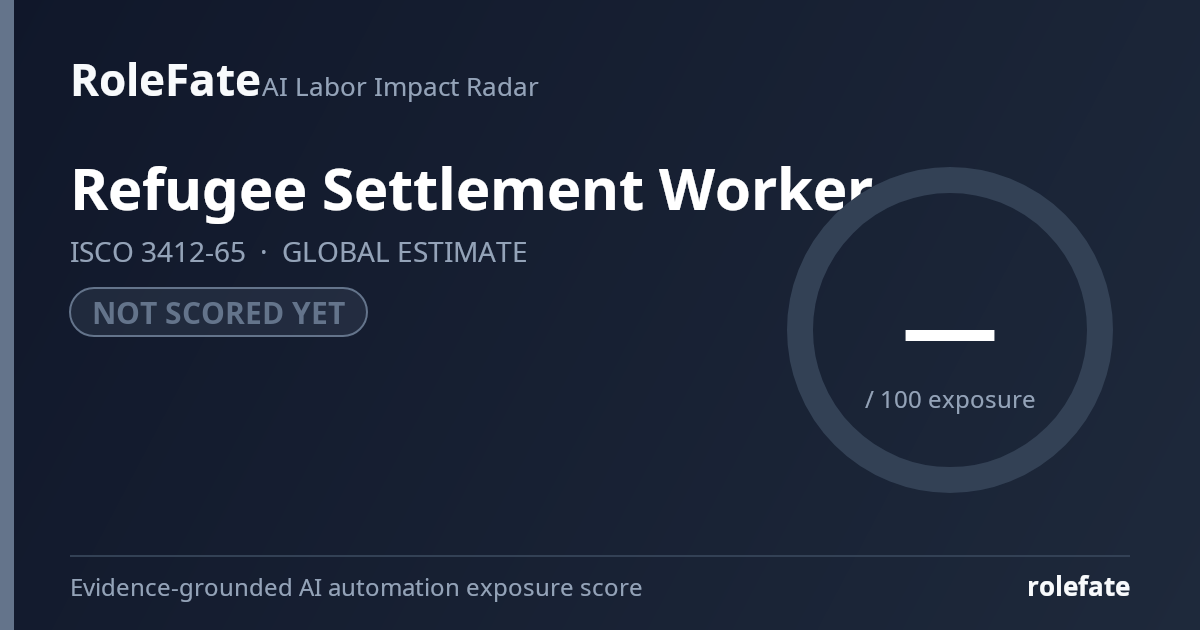The image size is (1200, 630).
Task: Click the GLOBAL ESTIMATE label
Action: (404, 252)
